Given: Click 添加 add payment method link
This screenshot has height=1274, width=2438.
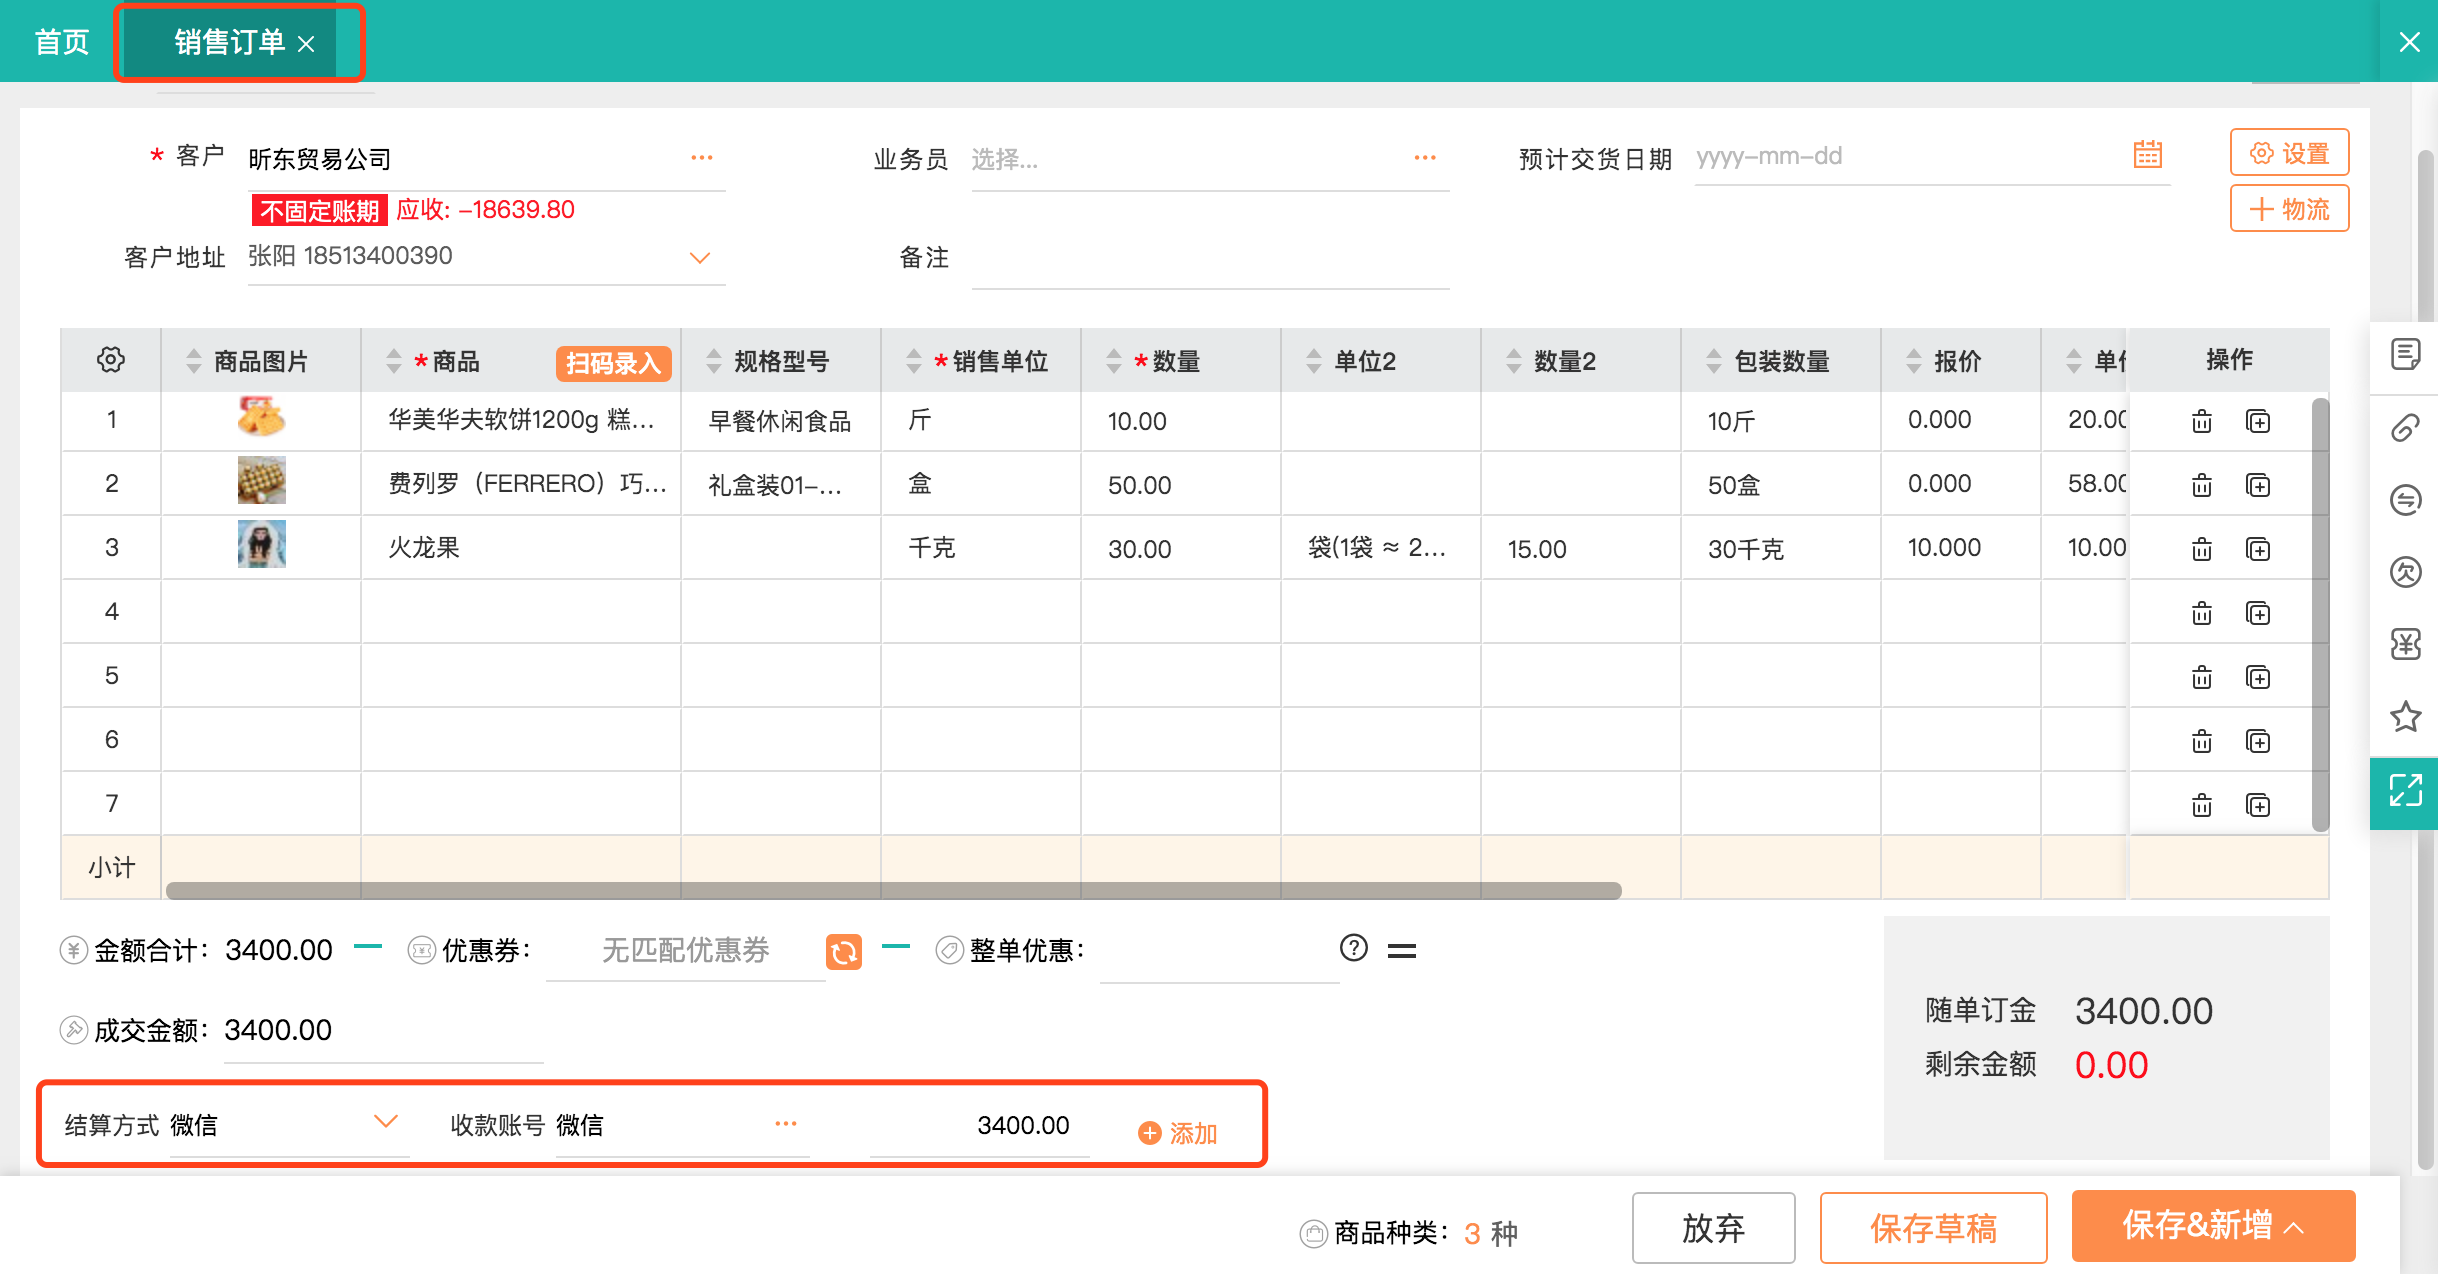Looking at the screenshot, I should [1179, 1129].
